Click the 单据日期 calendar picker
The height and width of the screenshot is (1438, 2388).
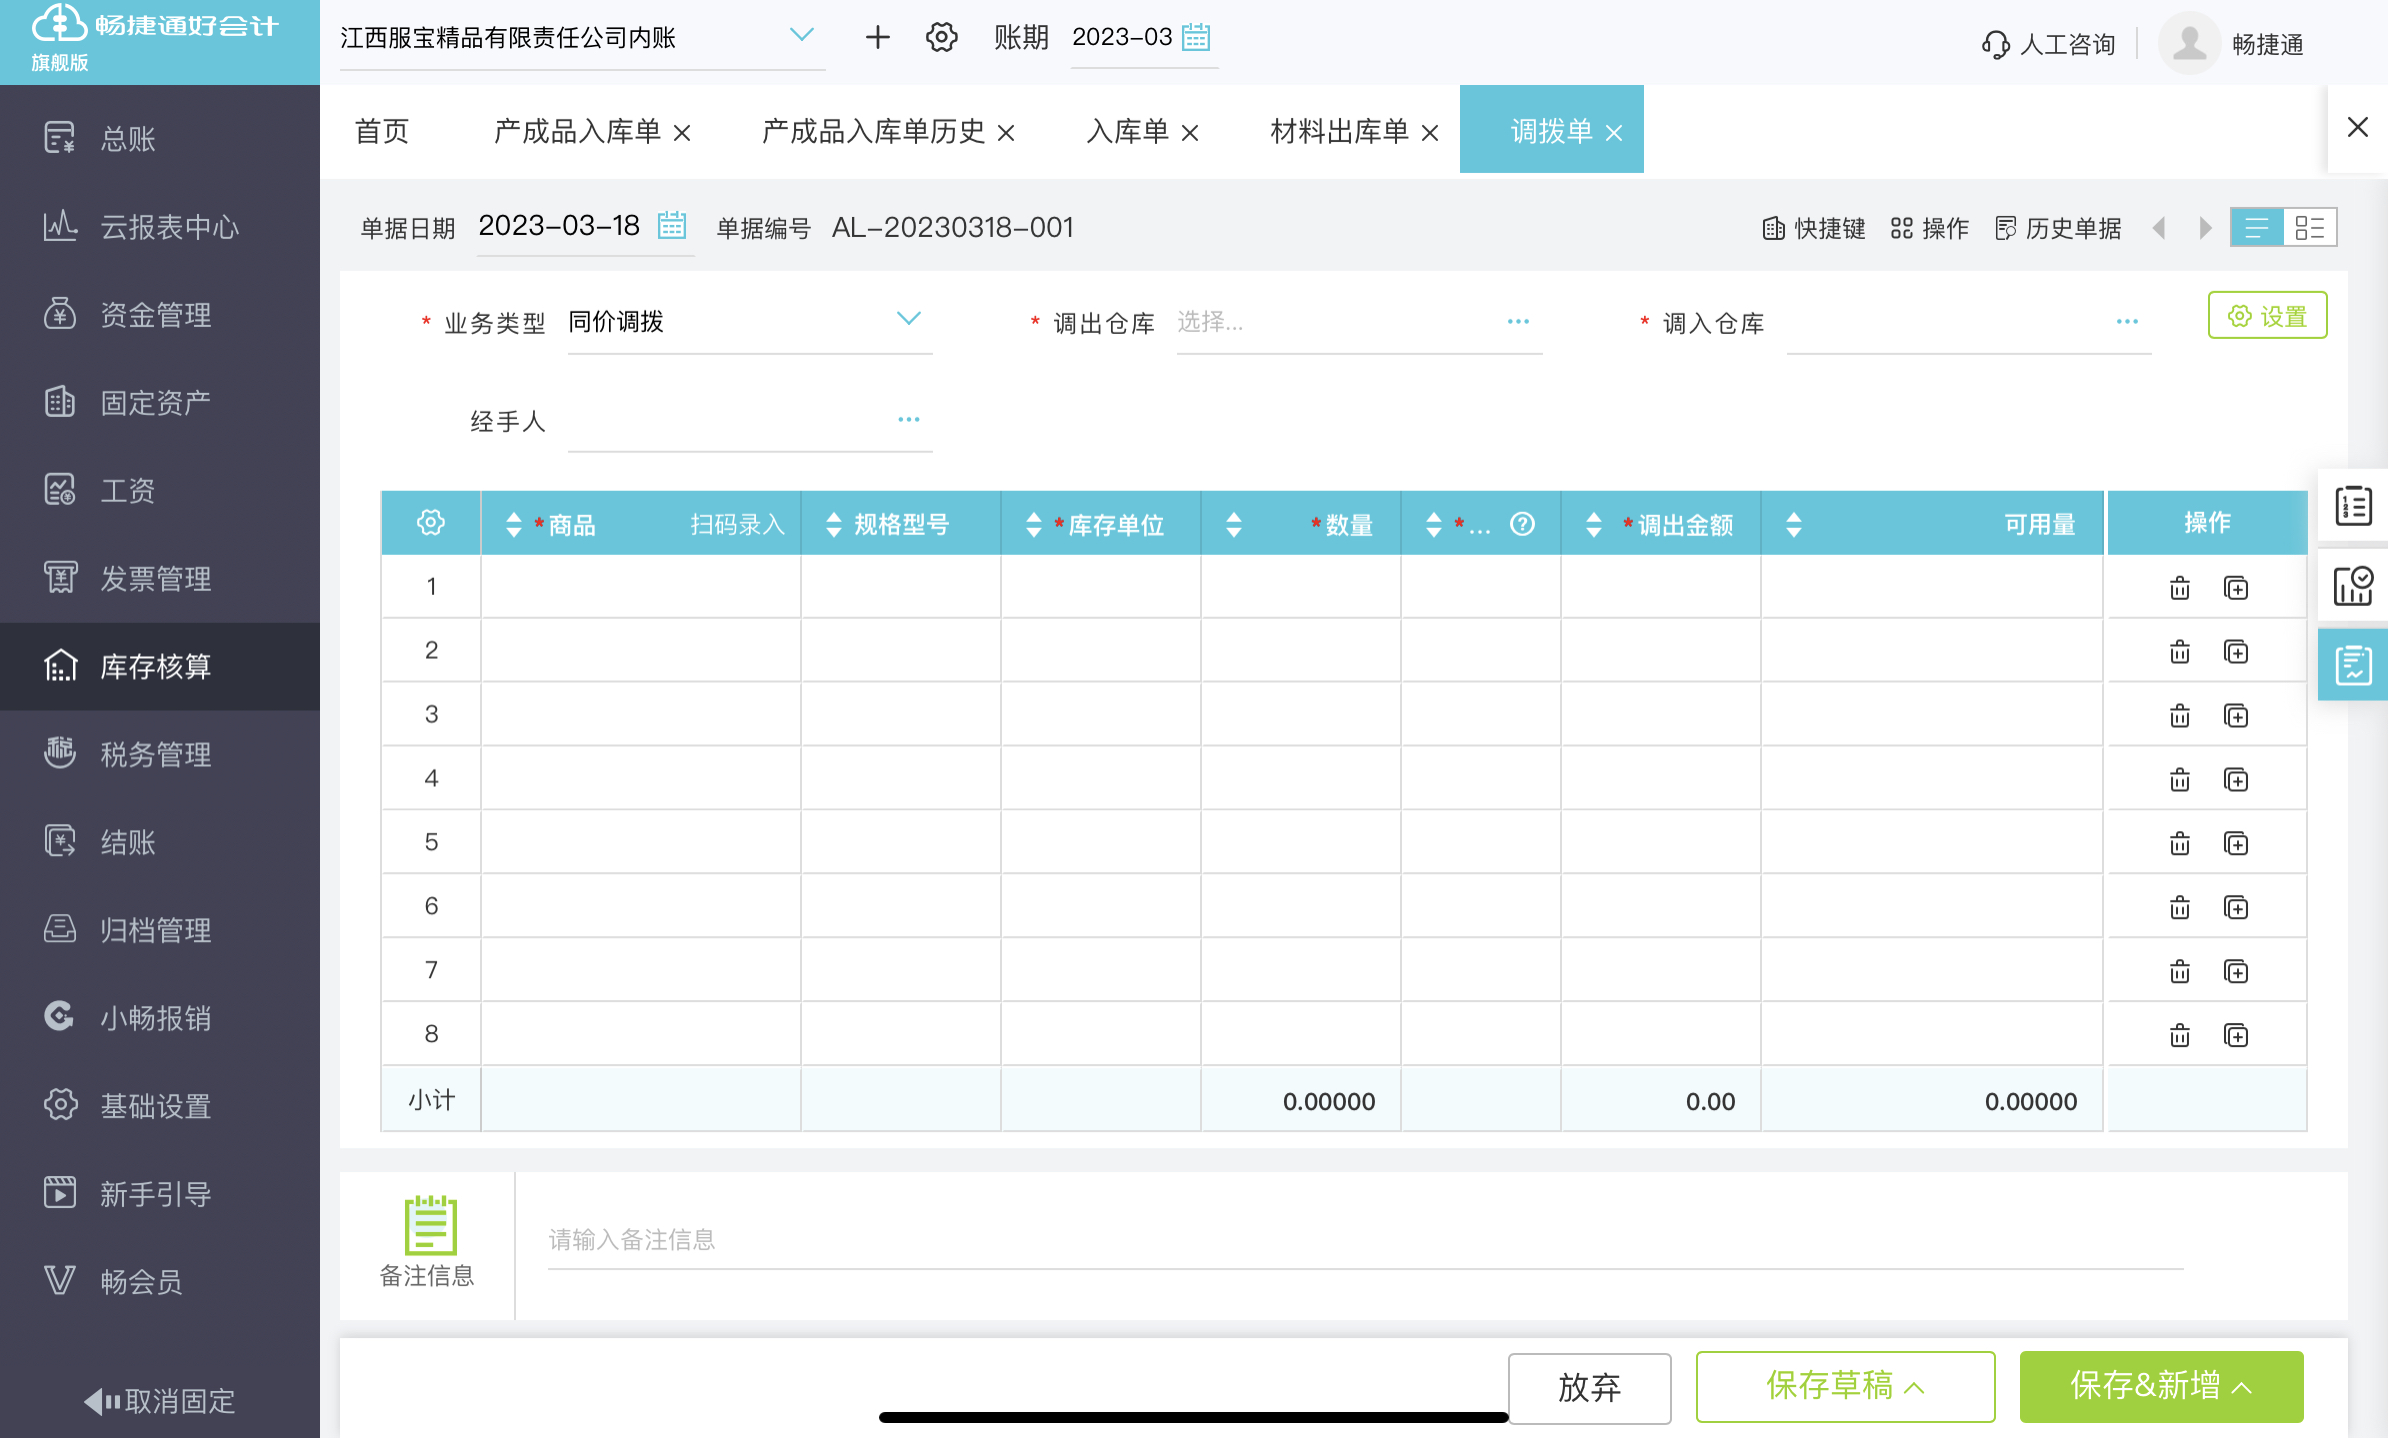pyautogui.click(x=674, y=227)
